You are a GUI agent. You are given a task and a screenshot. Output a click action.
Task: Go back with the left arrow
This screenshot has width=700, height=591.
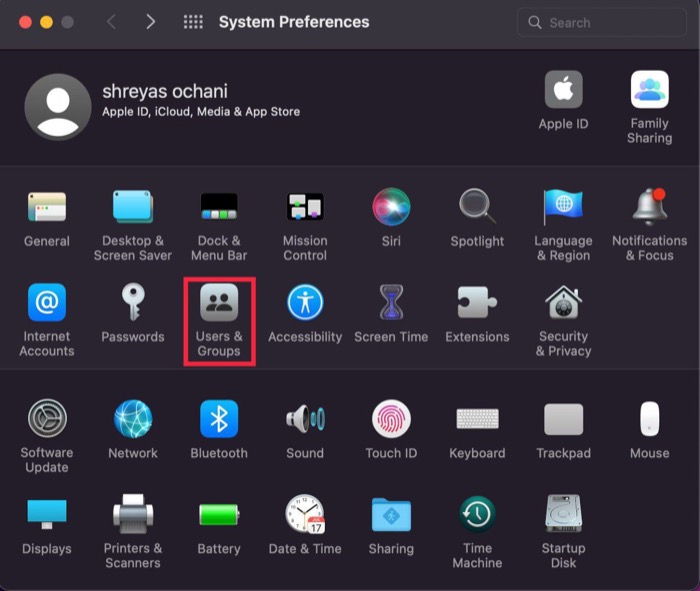(112, 21)
